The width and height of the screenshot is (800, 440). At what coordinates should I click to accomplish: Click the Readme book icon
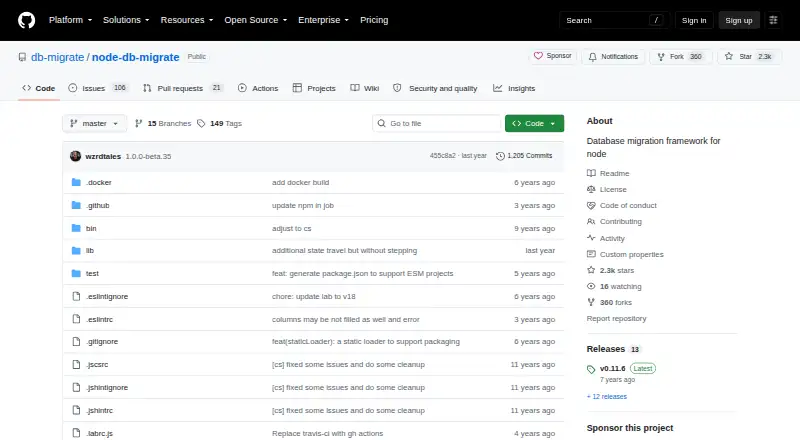[591, 173]
